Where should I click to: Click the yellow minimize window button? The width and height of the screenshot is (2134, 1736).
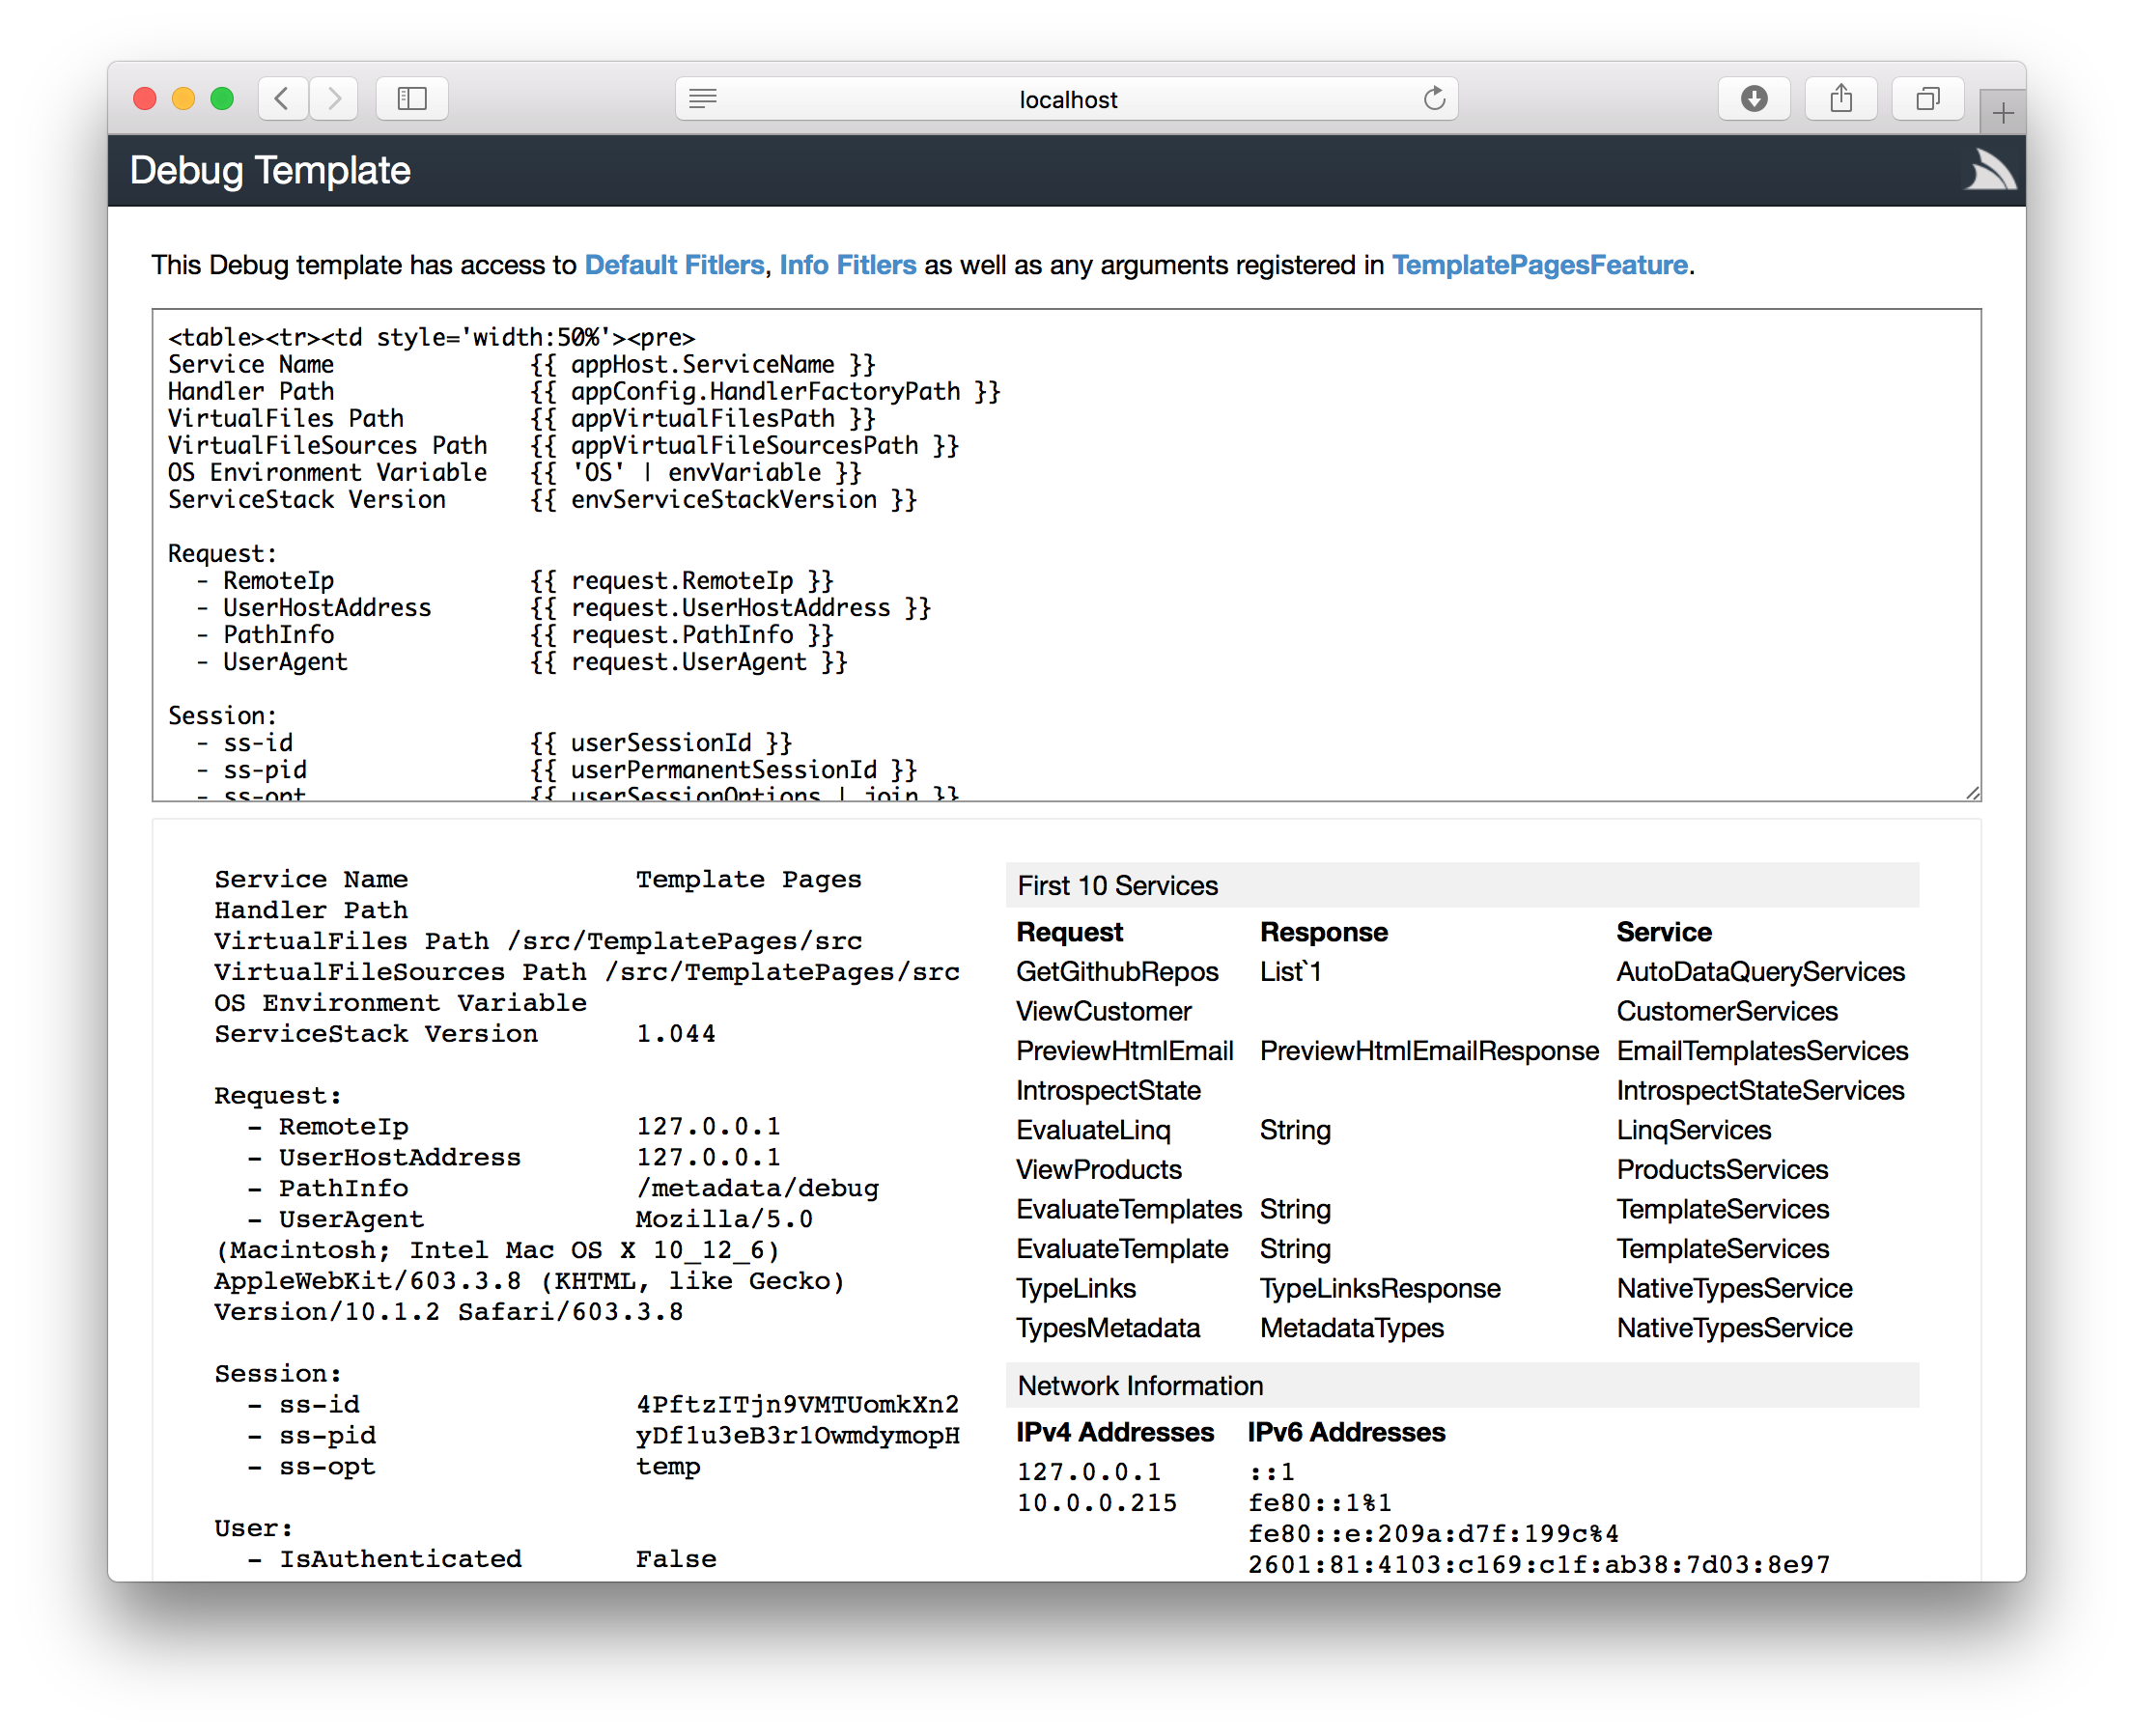point(183,98)
